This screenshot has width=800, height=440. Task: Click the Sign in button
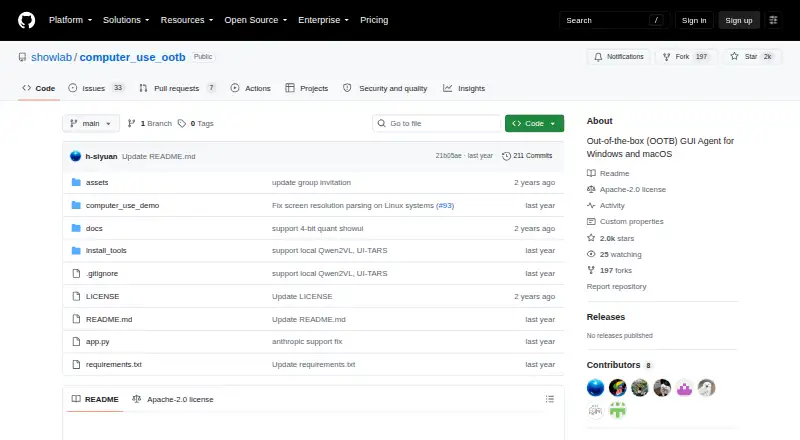(694, 20)
